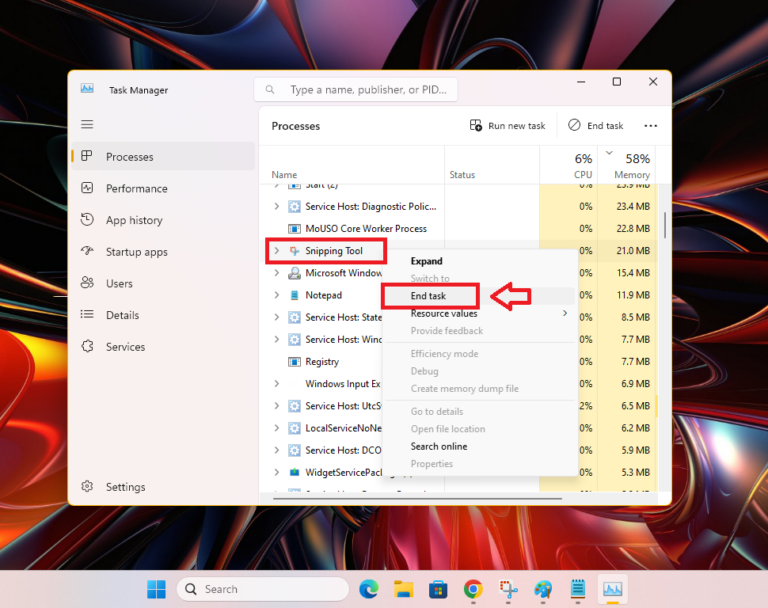
Task: Click the Services puzzle icon
Action: click(x=87, y=346)
